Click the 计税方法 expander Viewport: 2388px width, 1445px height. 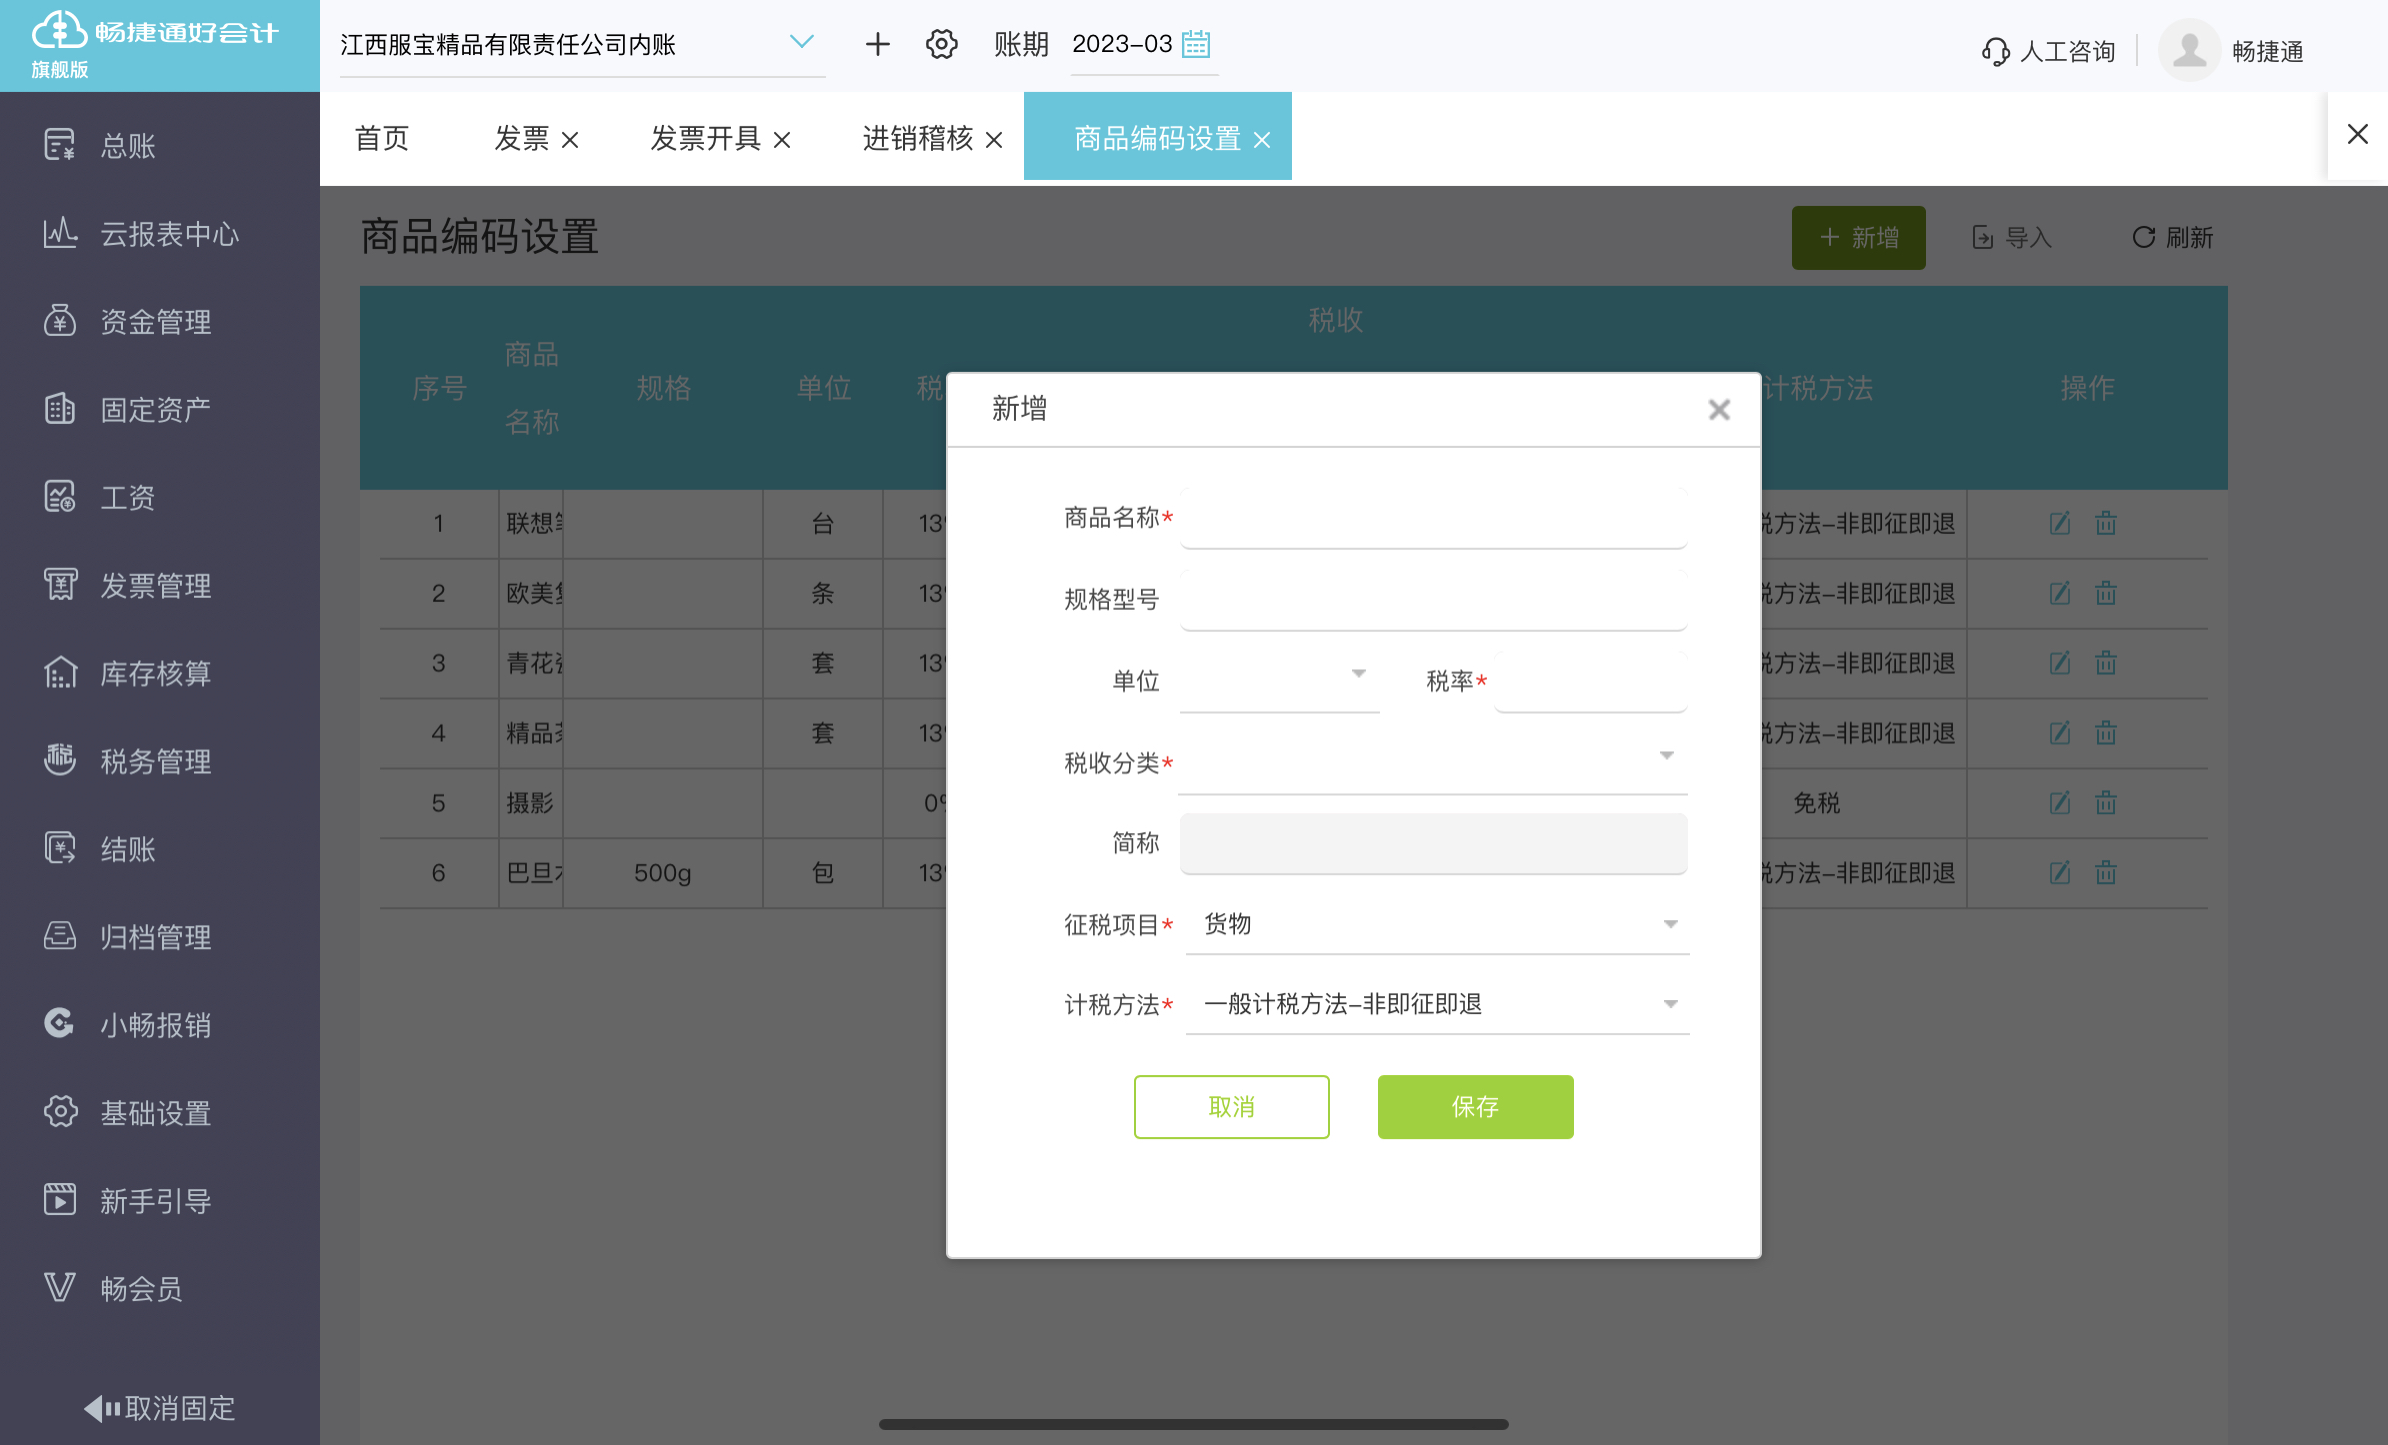coord(1666,1005)
